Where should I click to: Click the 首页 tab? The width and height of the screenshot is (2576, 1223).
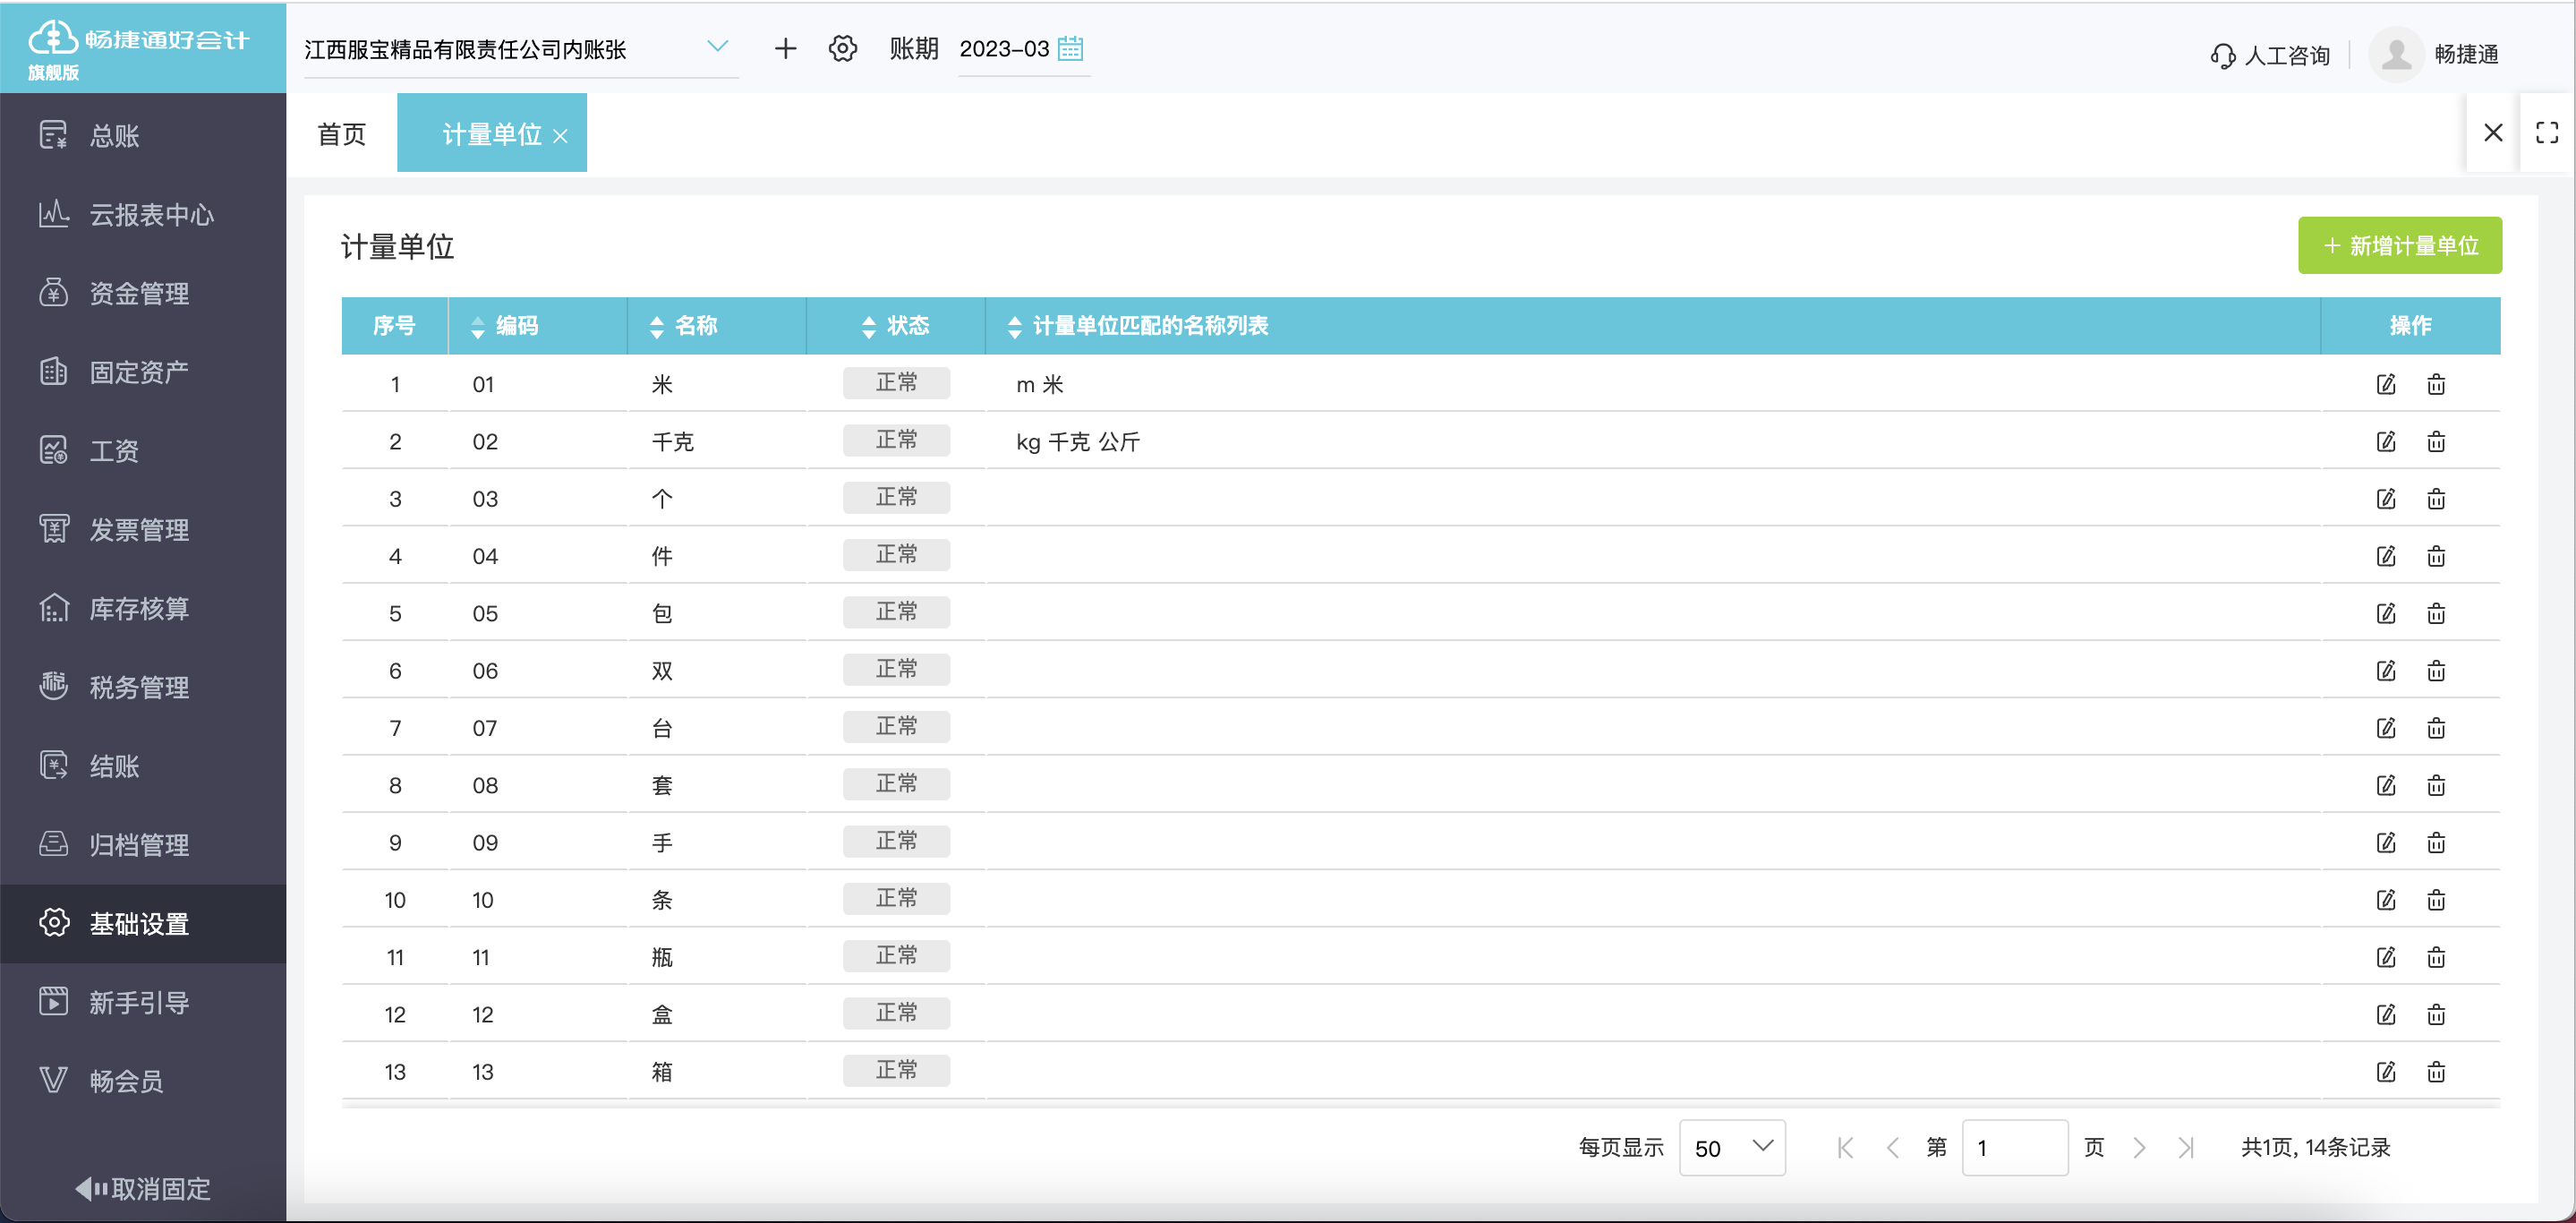point(342,135)
